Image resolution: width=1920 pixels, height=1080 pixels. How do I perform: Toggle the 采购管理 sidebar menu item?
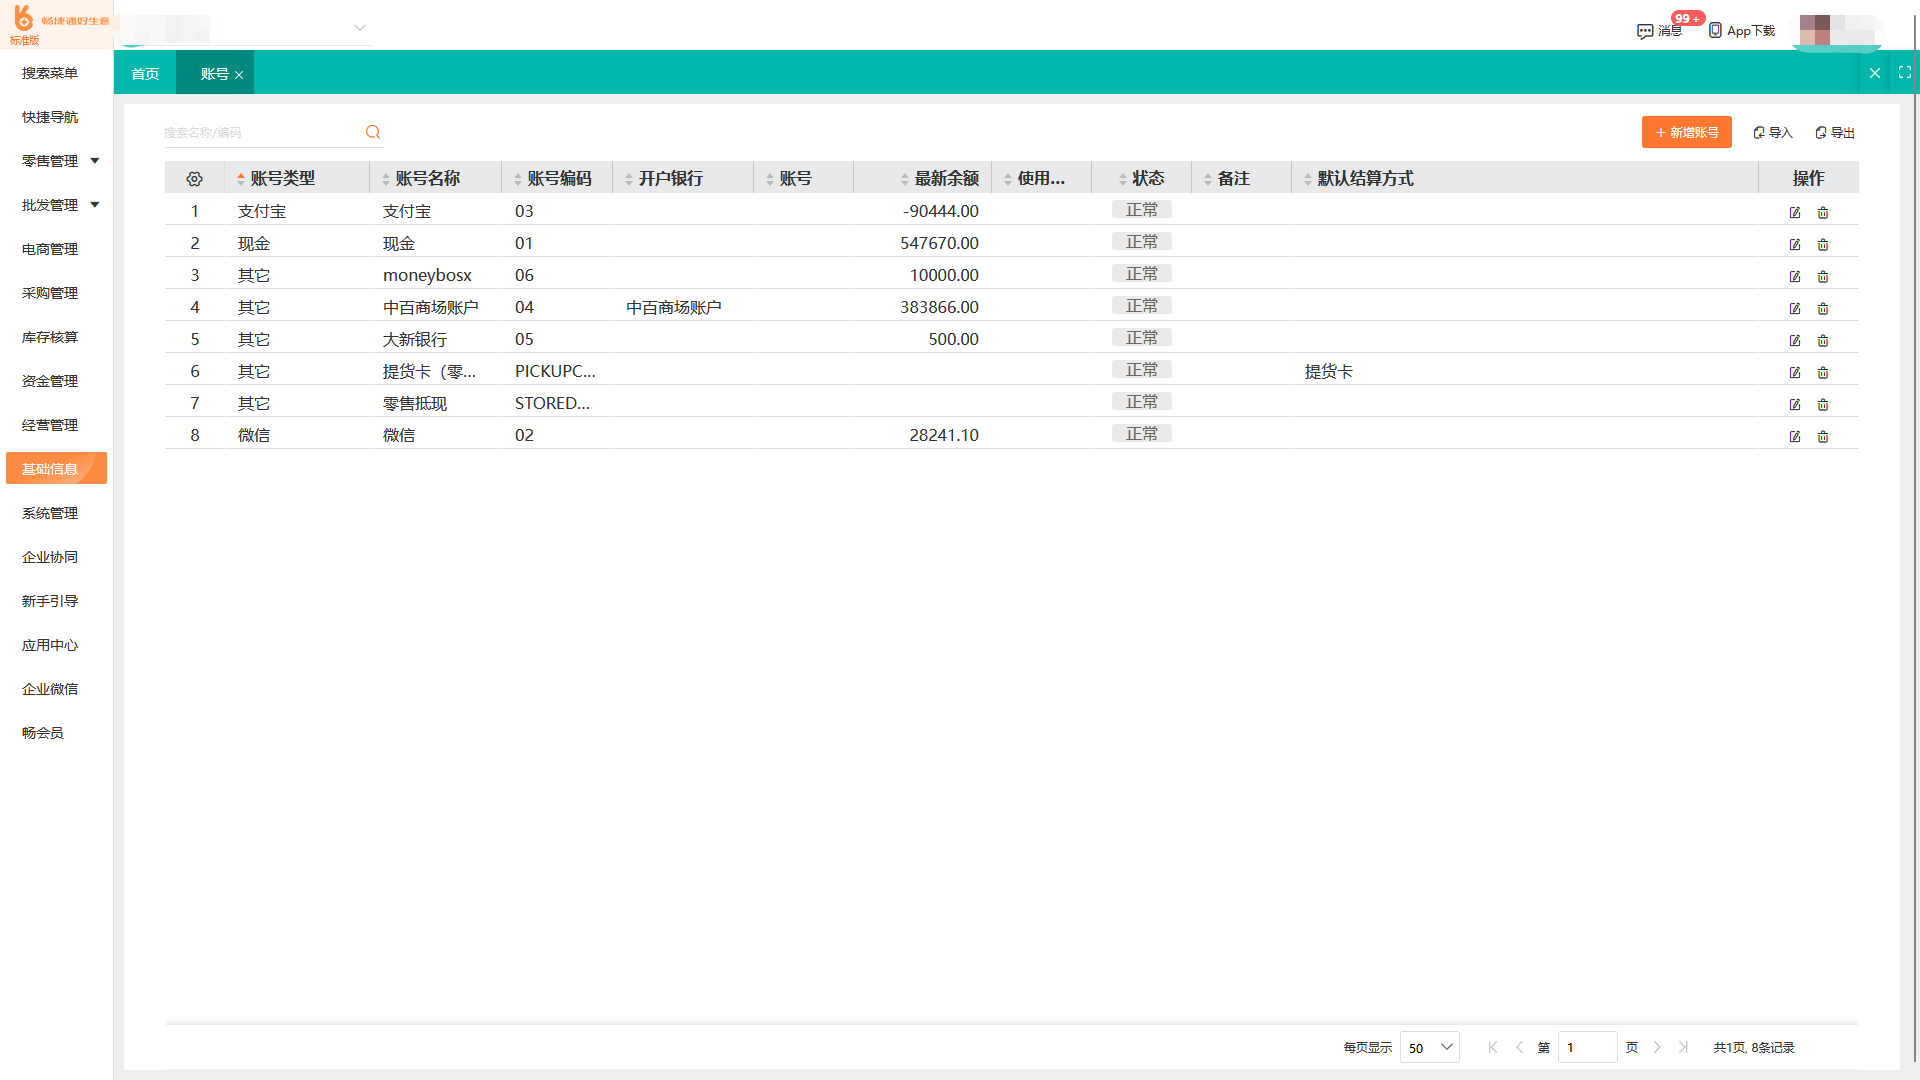(x=54, y=291)
